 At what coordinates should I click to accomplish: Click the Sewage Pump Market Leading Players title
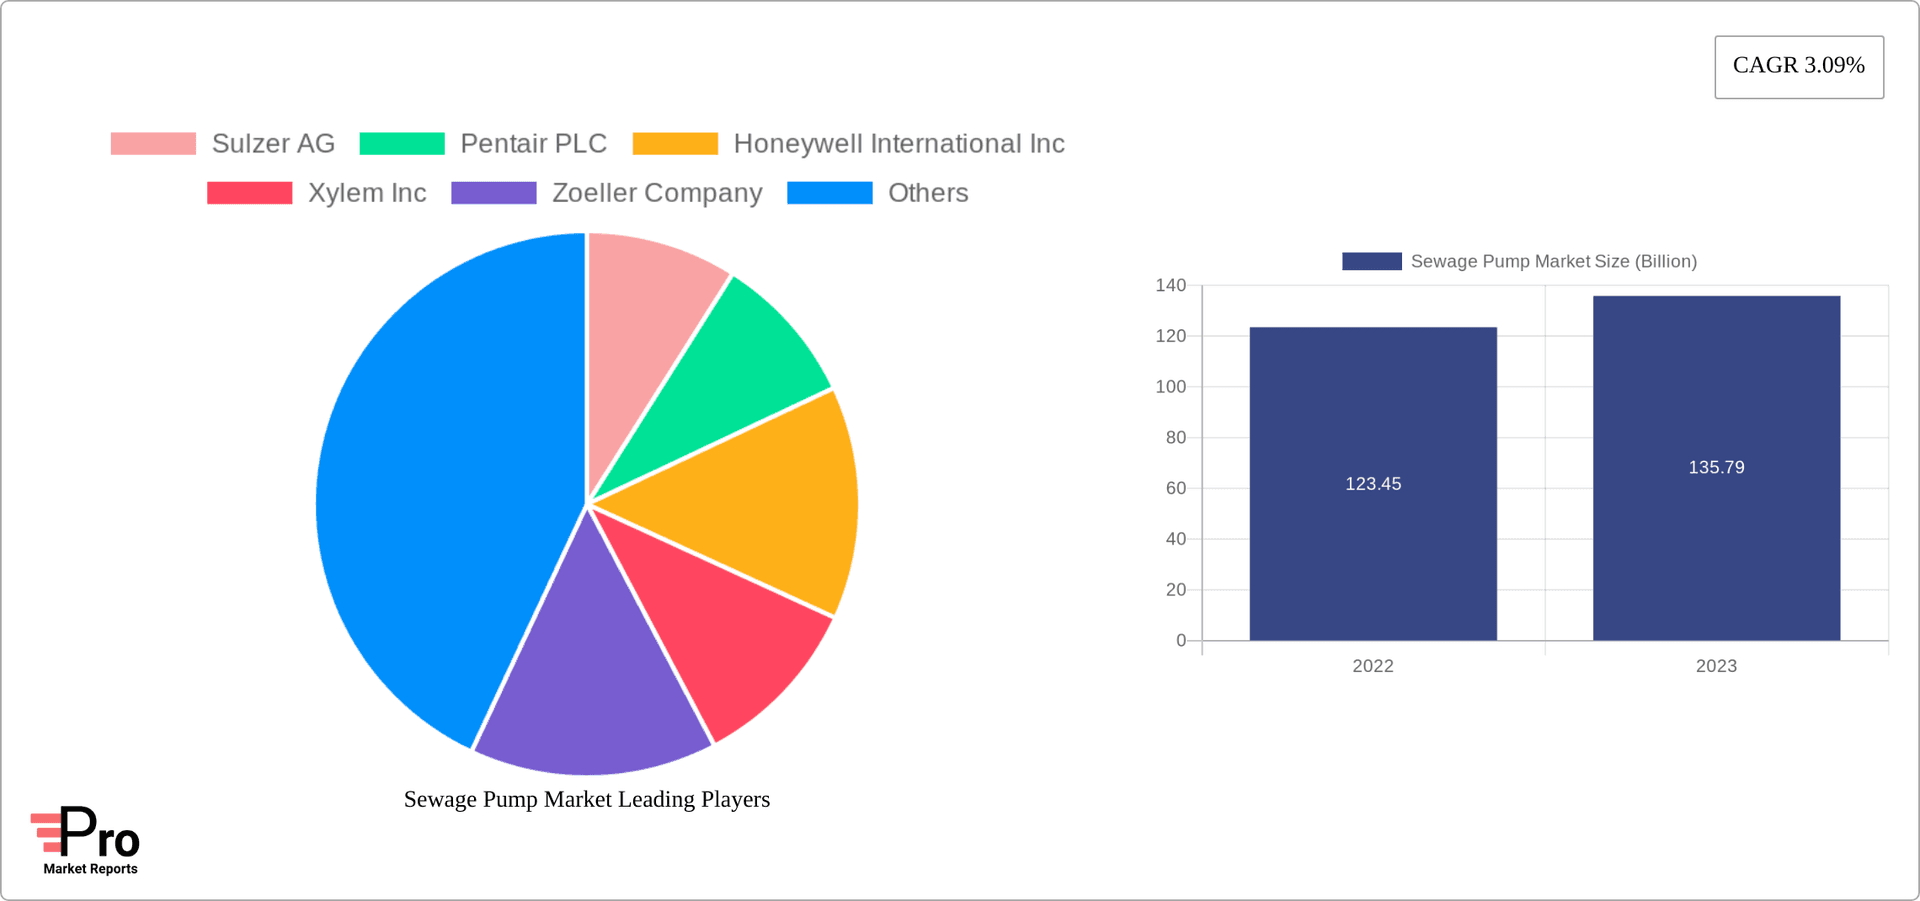(x=587, y=799)
